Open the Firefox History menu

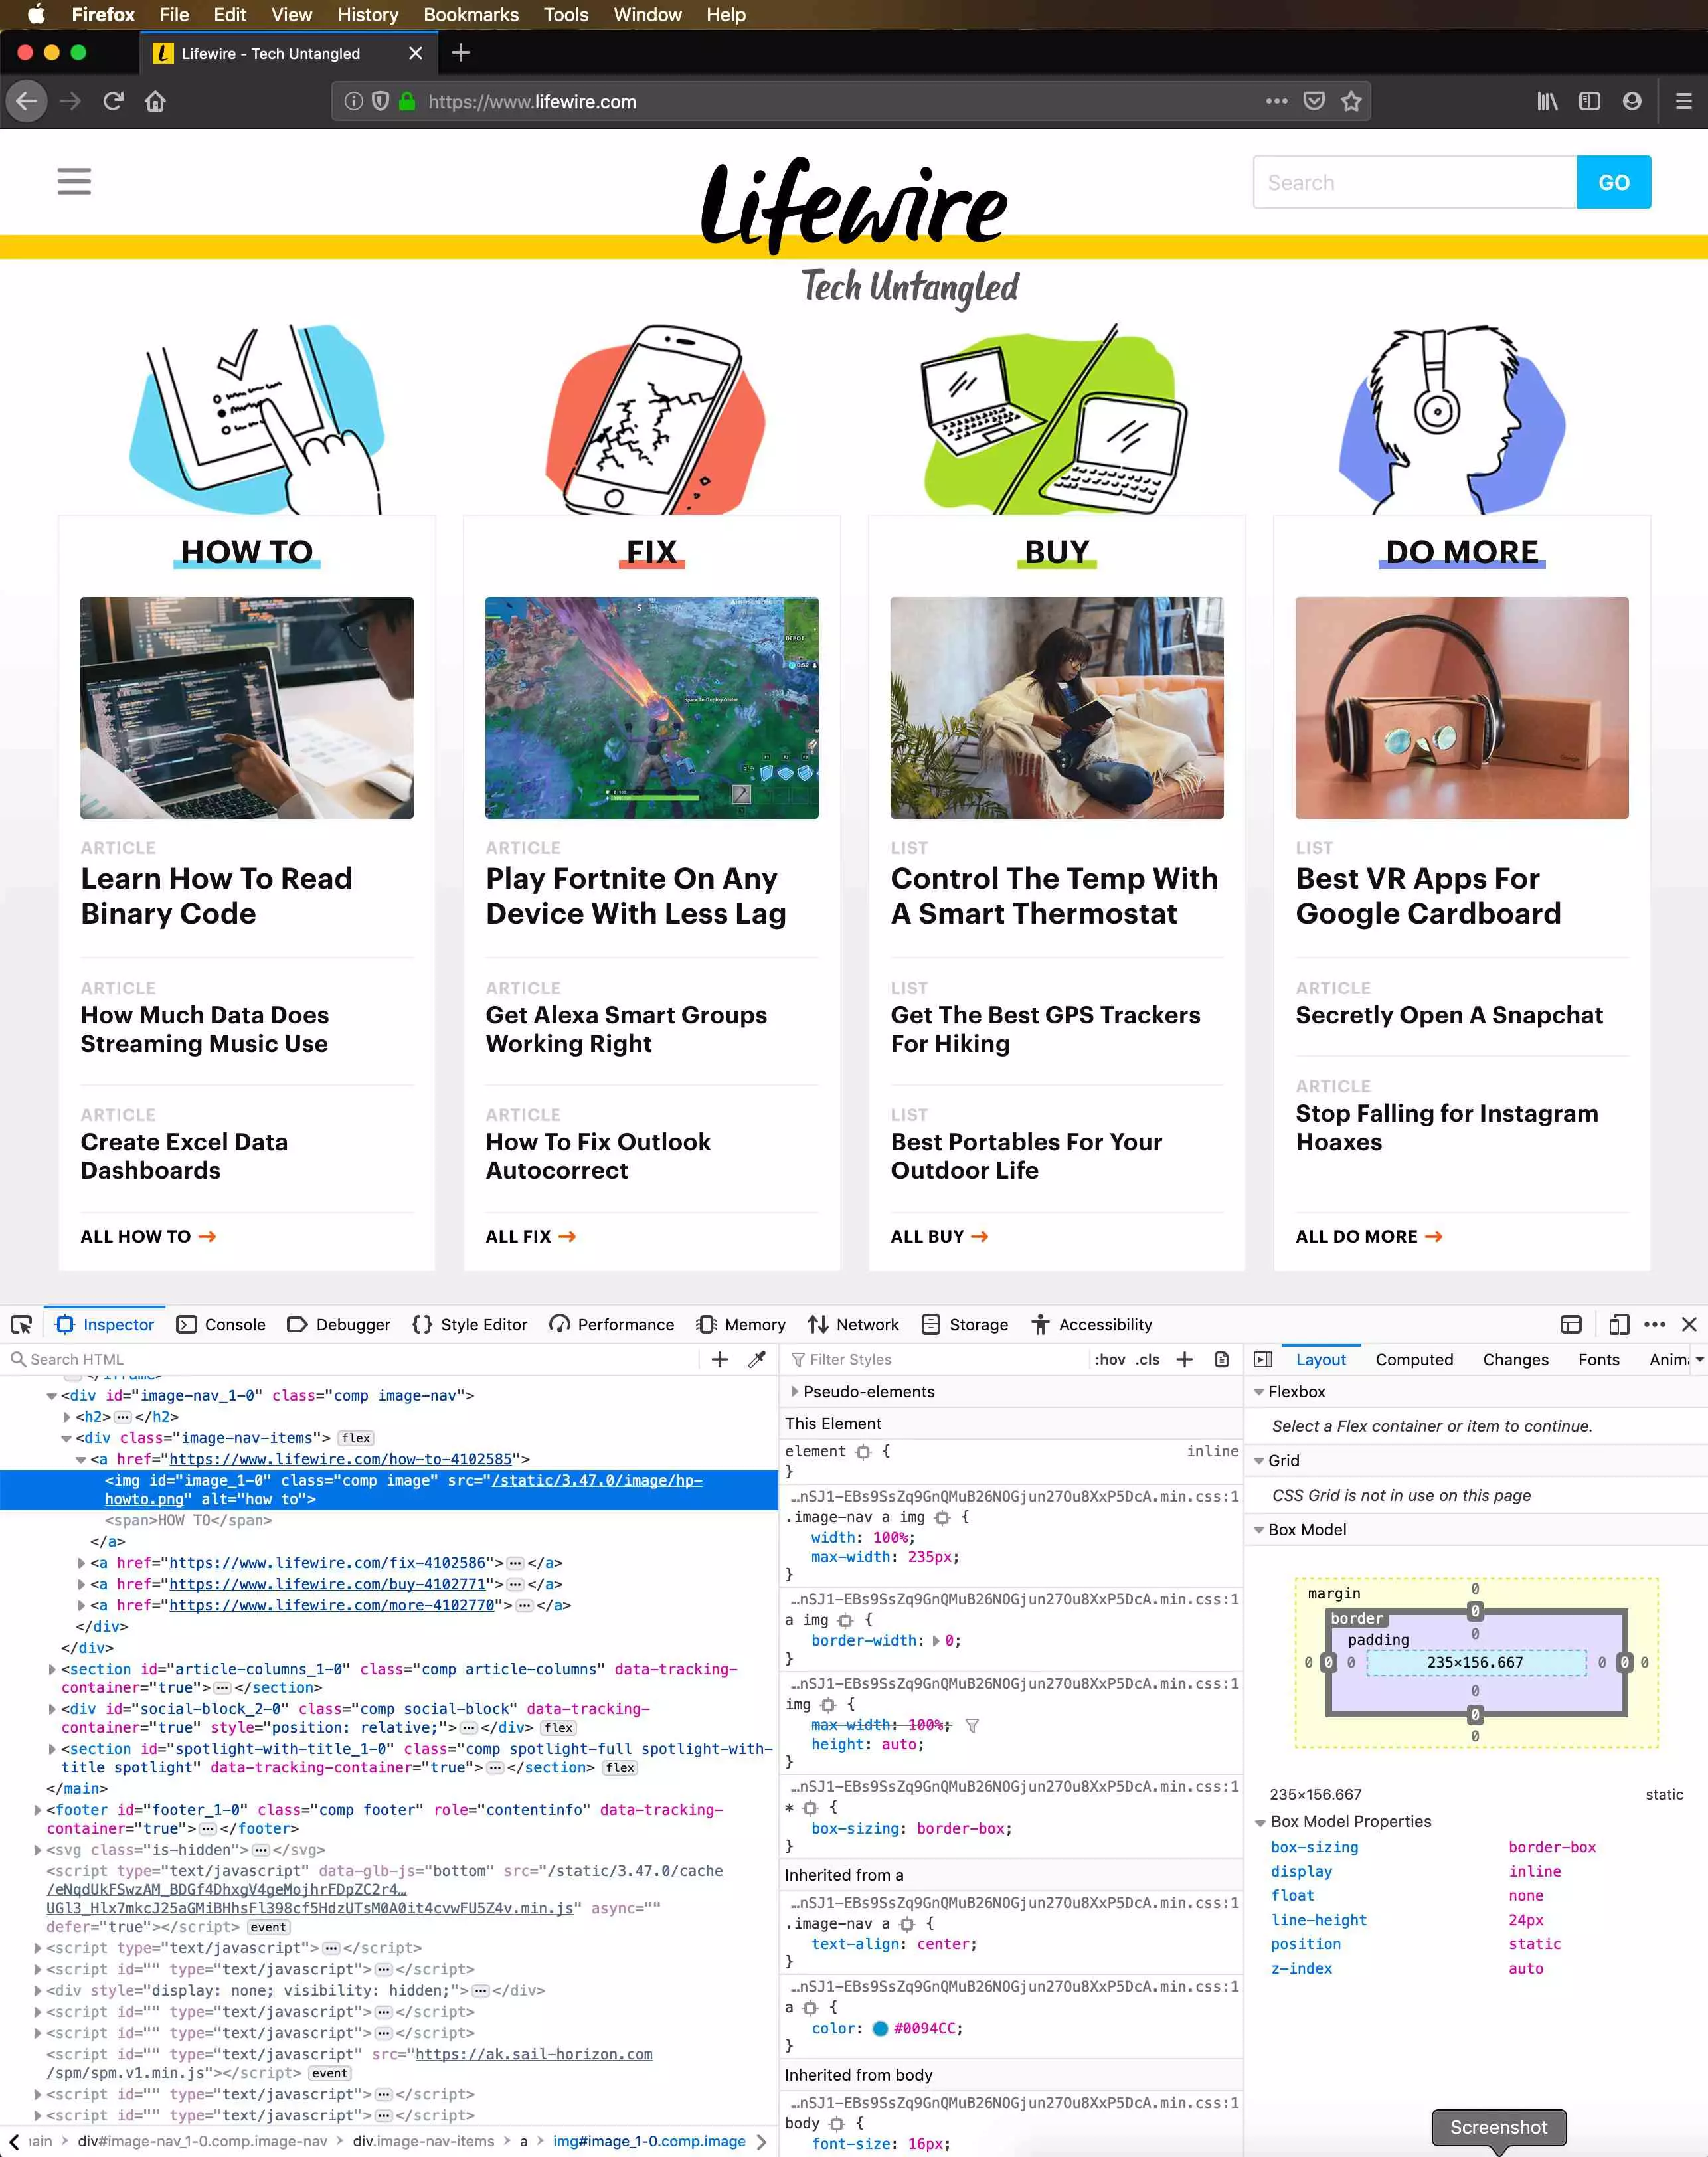[x=367, y=14]
